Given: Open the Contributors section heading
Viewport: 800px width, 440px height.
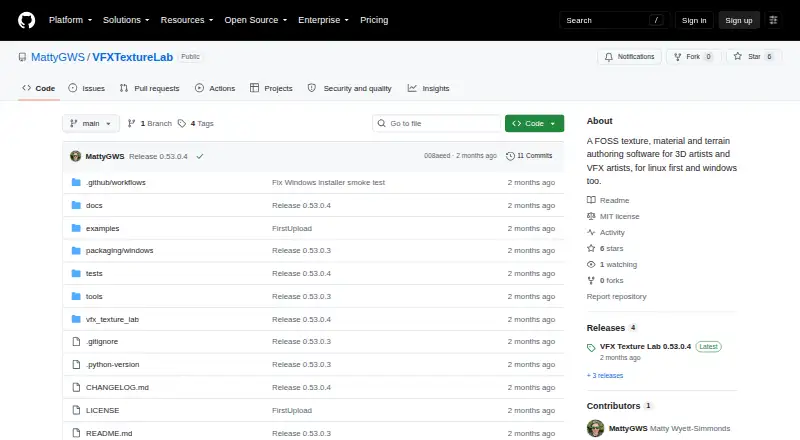Looking at the screenshot, I should [x=613, y=406].
